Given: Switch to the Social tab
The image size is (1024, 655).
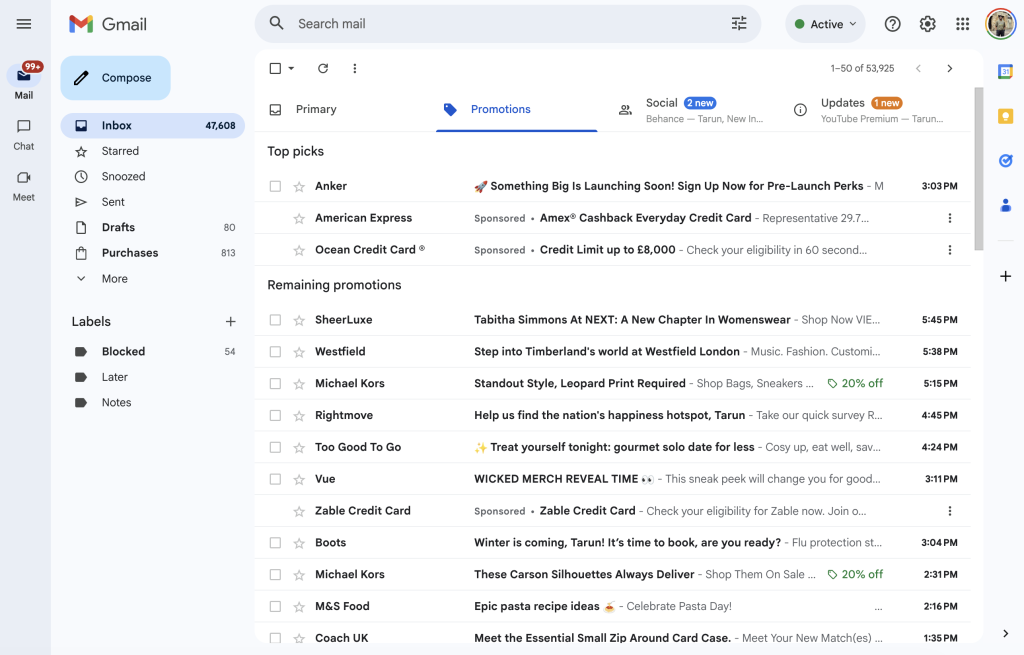Looking at the screenshot, I should point(661,110).
